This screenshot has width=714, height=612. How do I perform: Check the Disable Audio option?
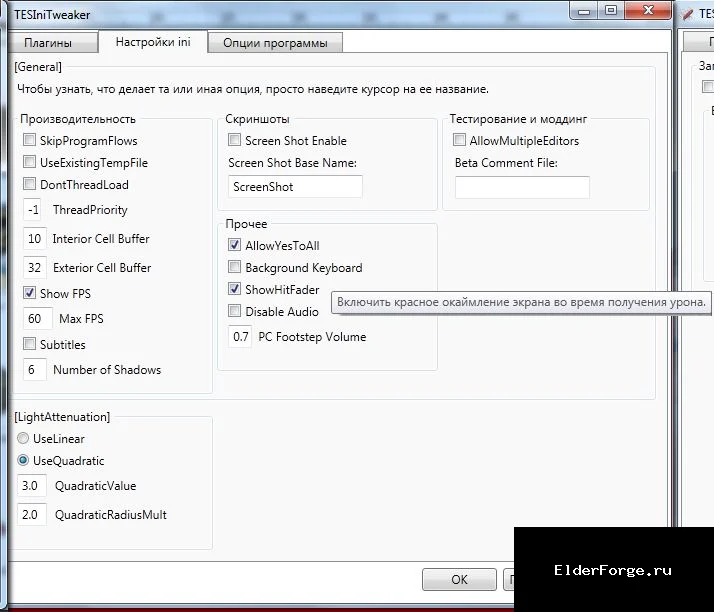click(235, 312)
